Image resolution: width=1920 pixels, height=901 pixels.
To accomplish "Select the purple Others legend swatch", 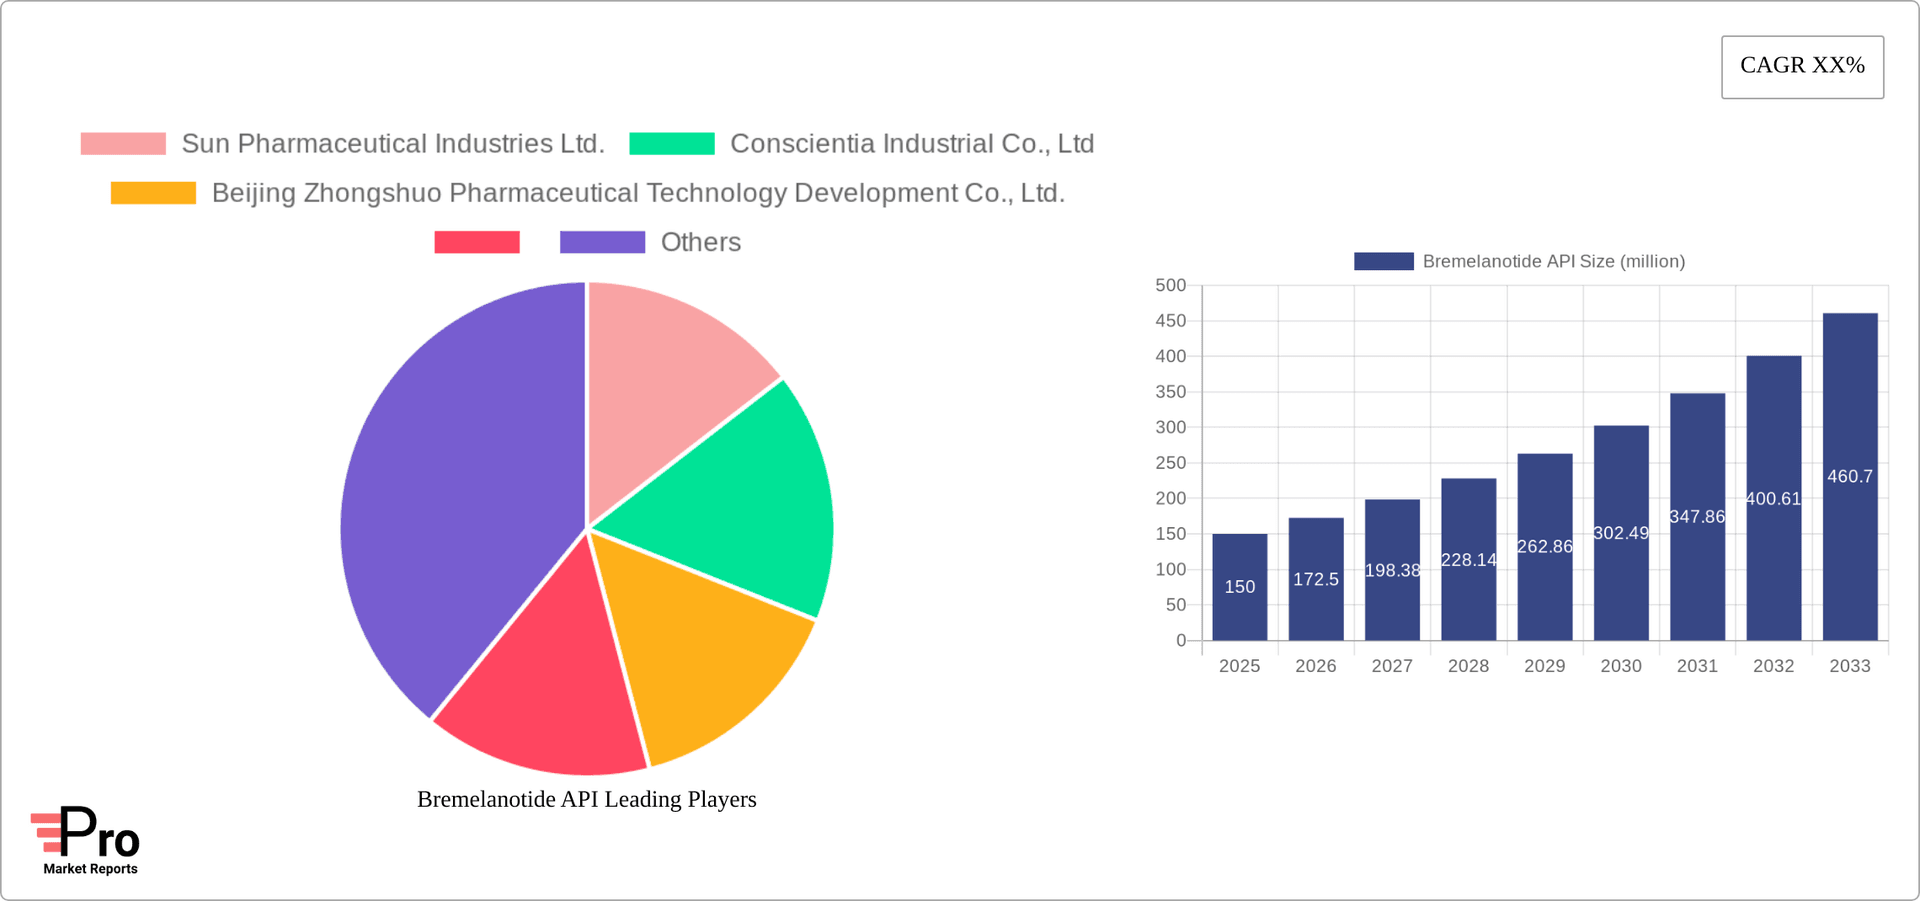I will [602, 241].
